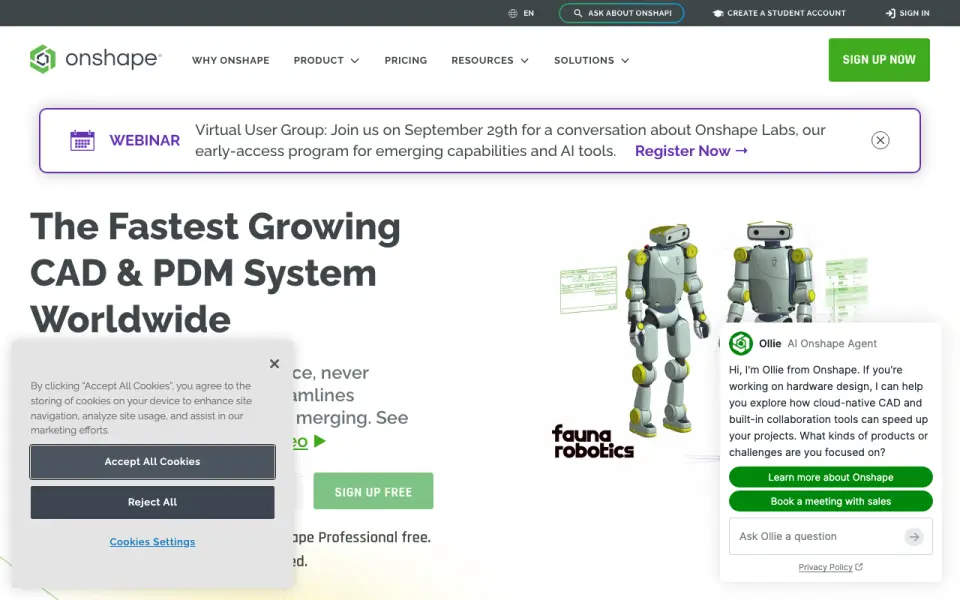This screenshot has width=960, height=600.
Task: Close the cookie consent popup
Action: pos(274,364)
